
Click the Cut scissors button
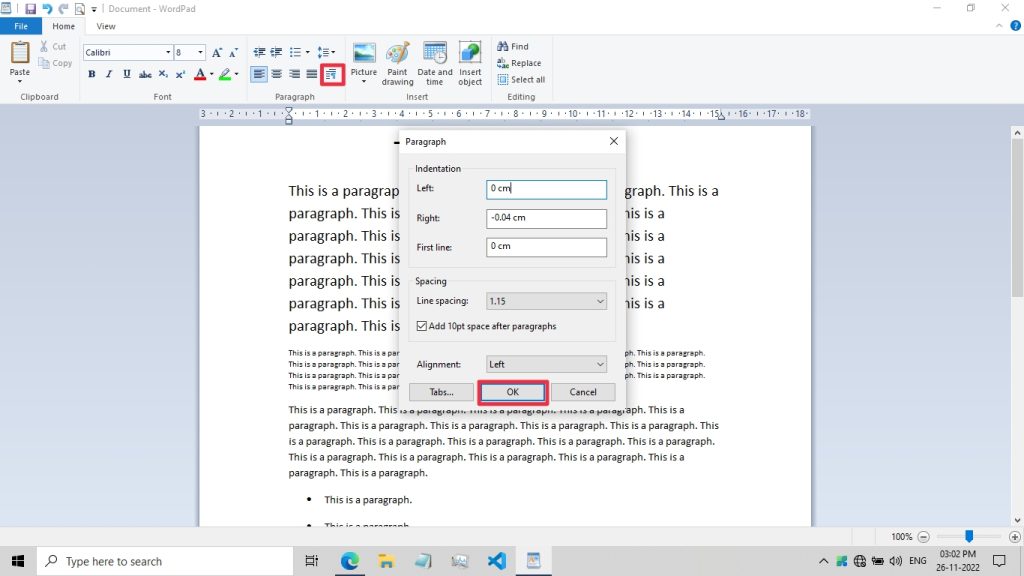[52, 46]
